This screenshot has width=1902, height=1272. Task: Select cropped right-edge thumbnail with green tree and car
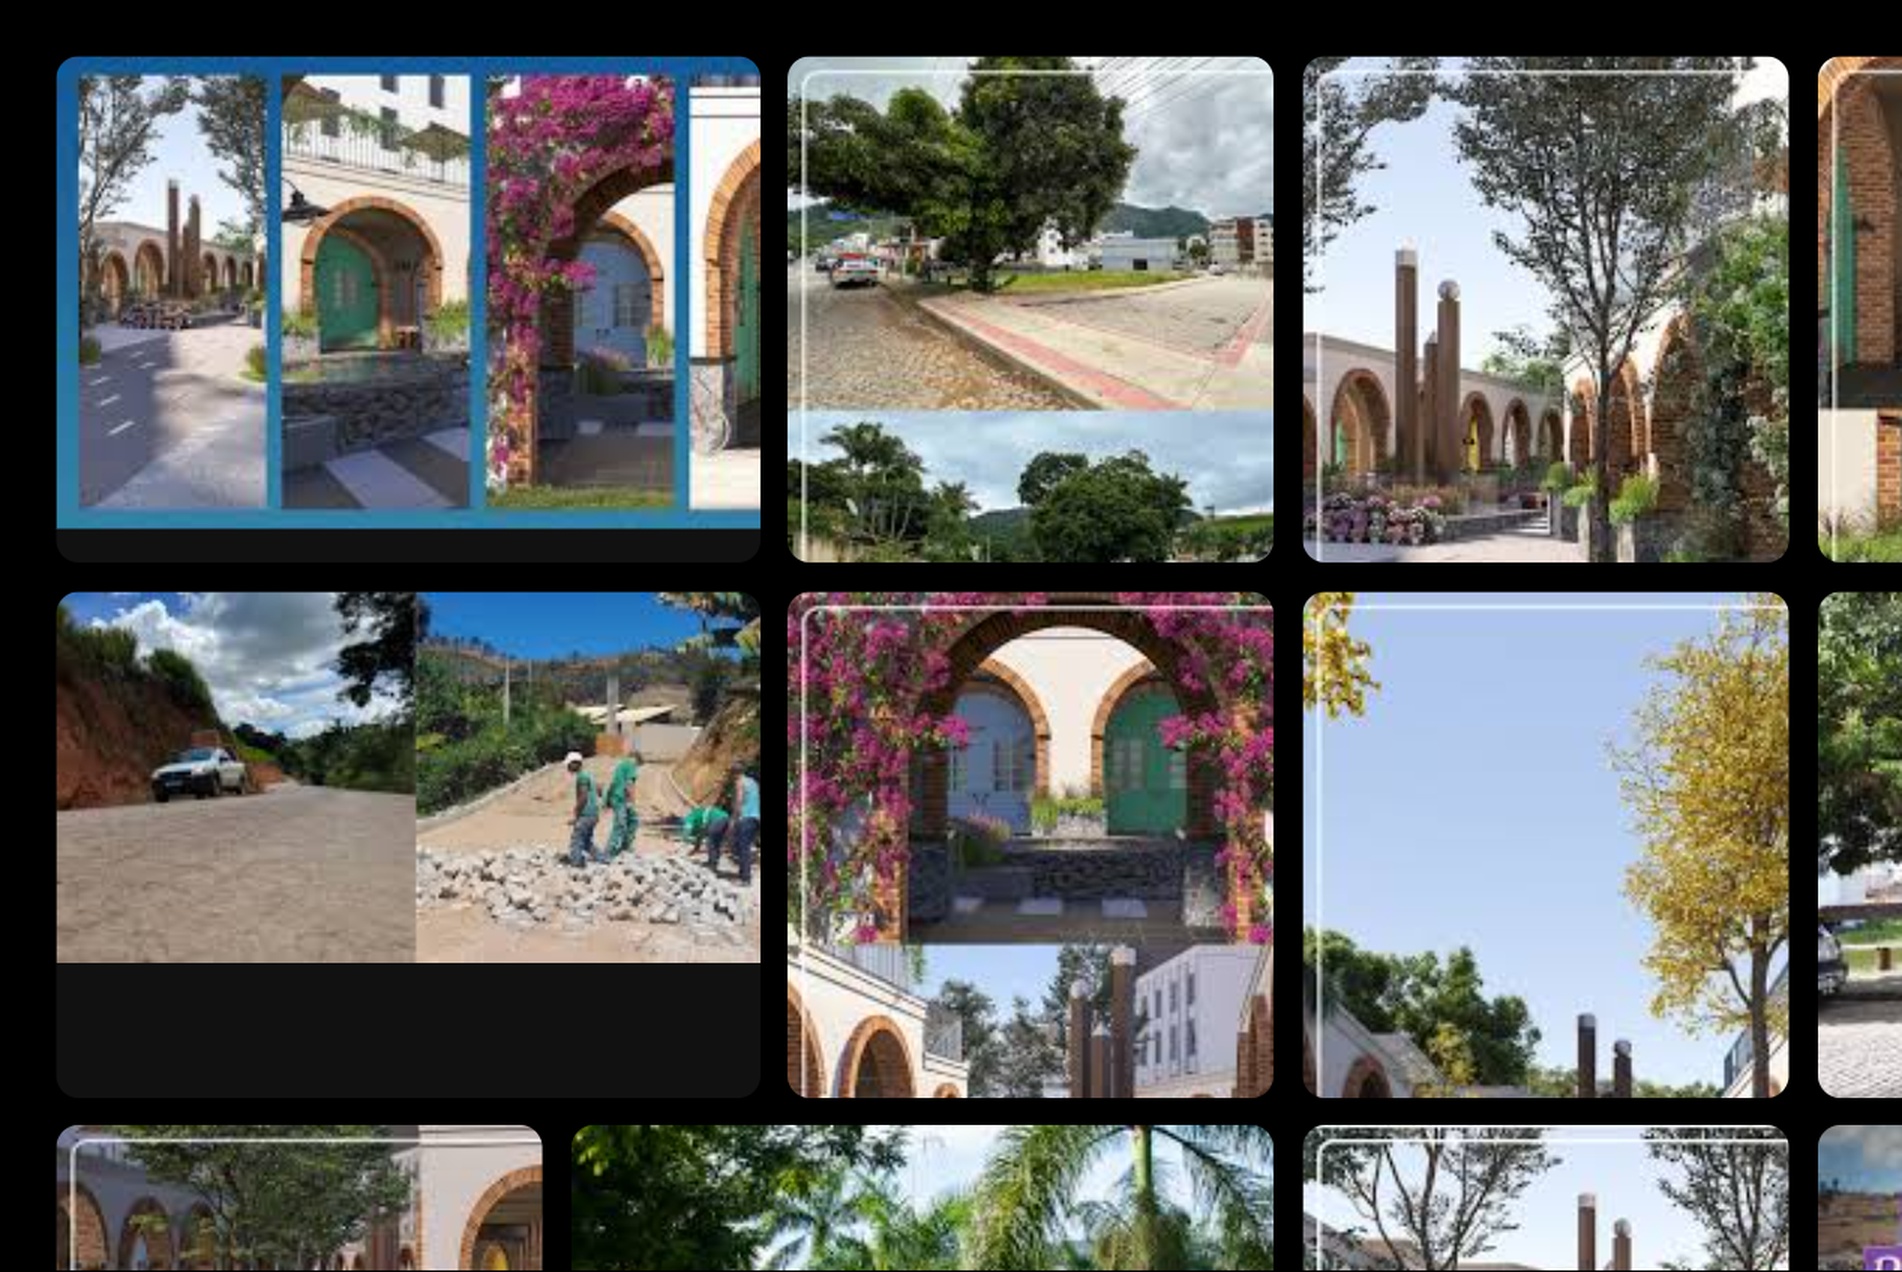coord(1860,845)
